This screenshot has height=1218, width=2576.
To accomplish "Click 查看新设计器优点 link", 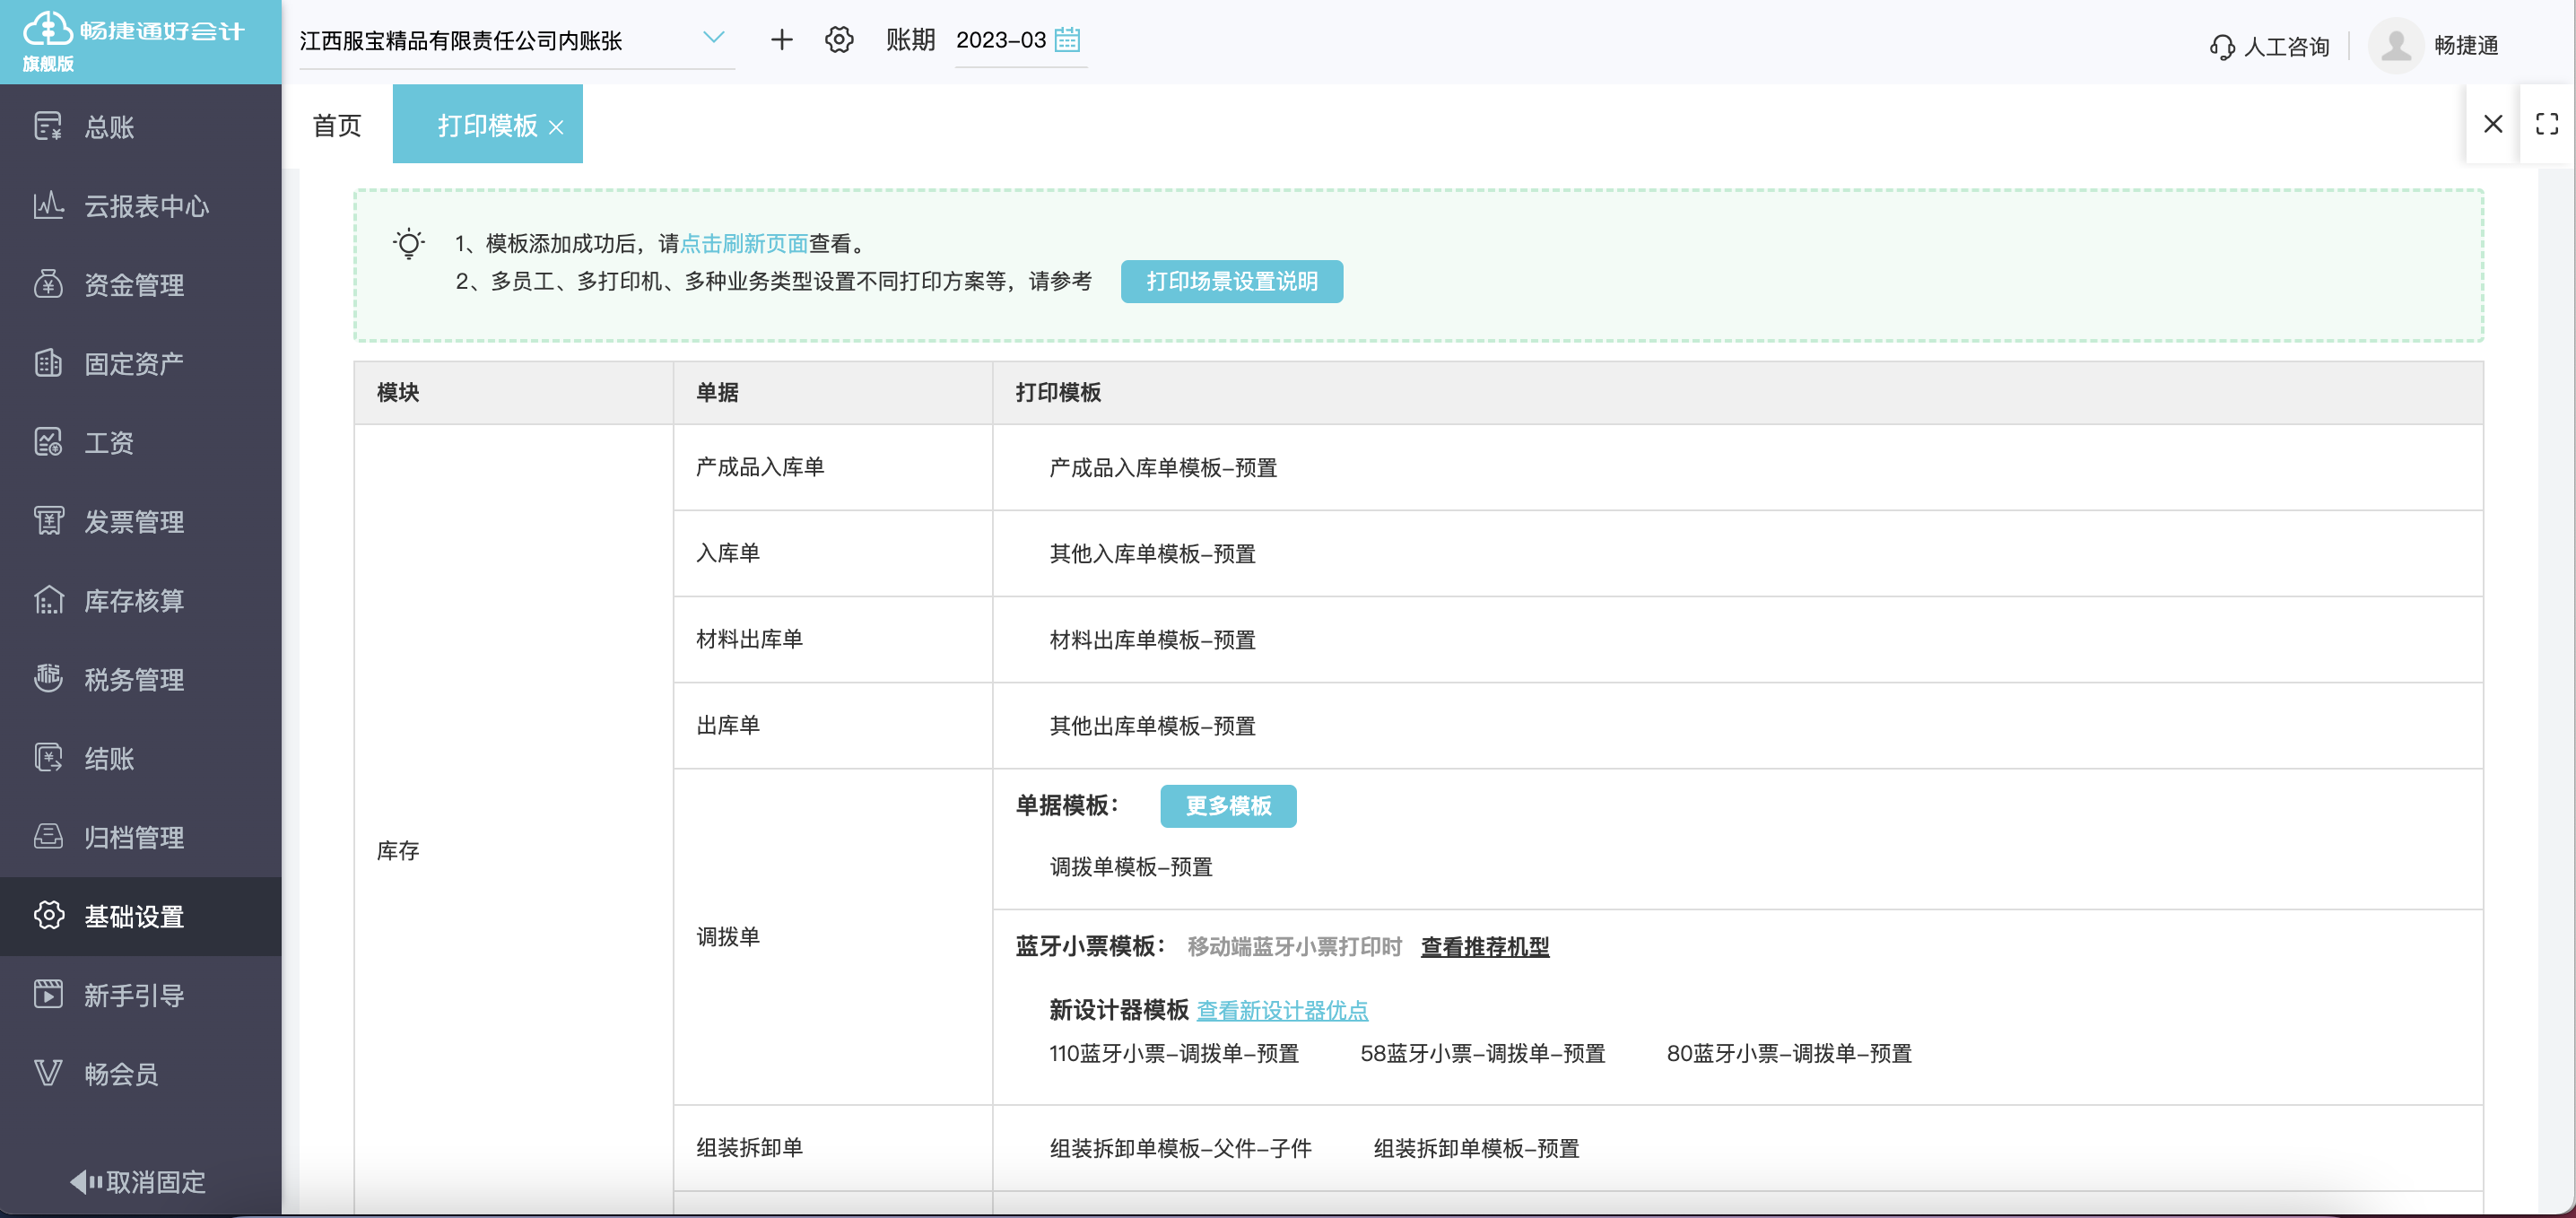I will pos(1282,1009).
